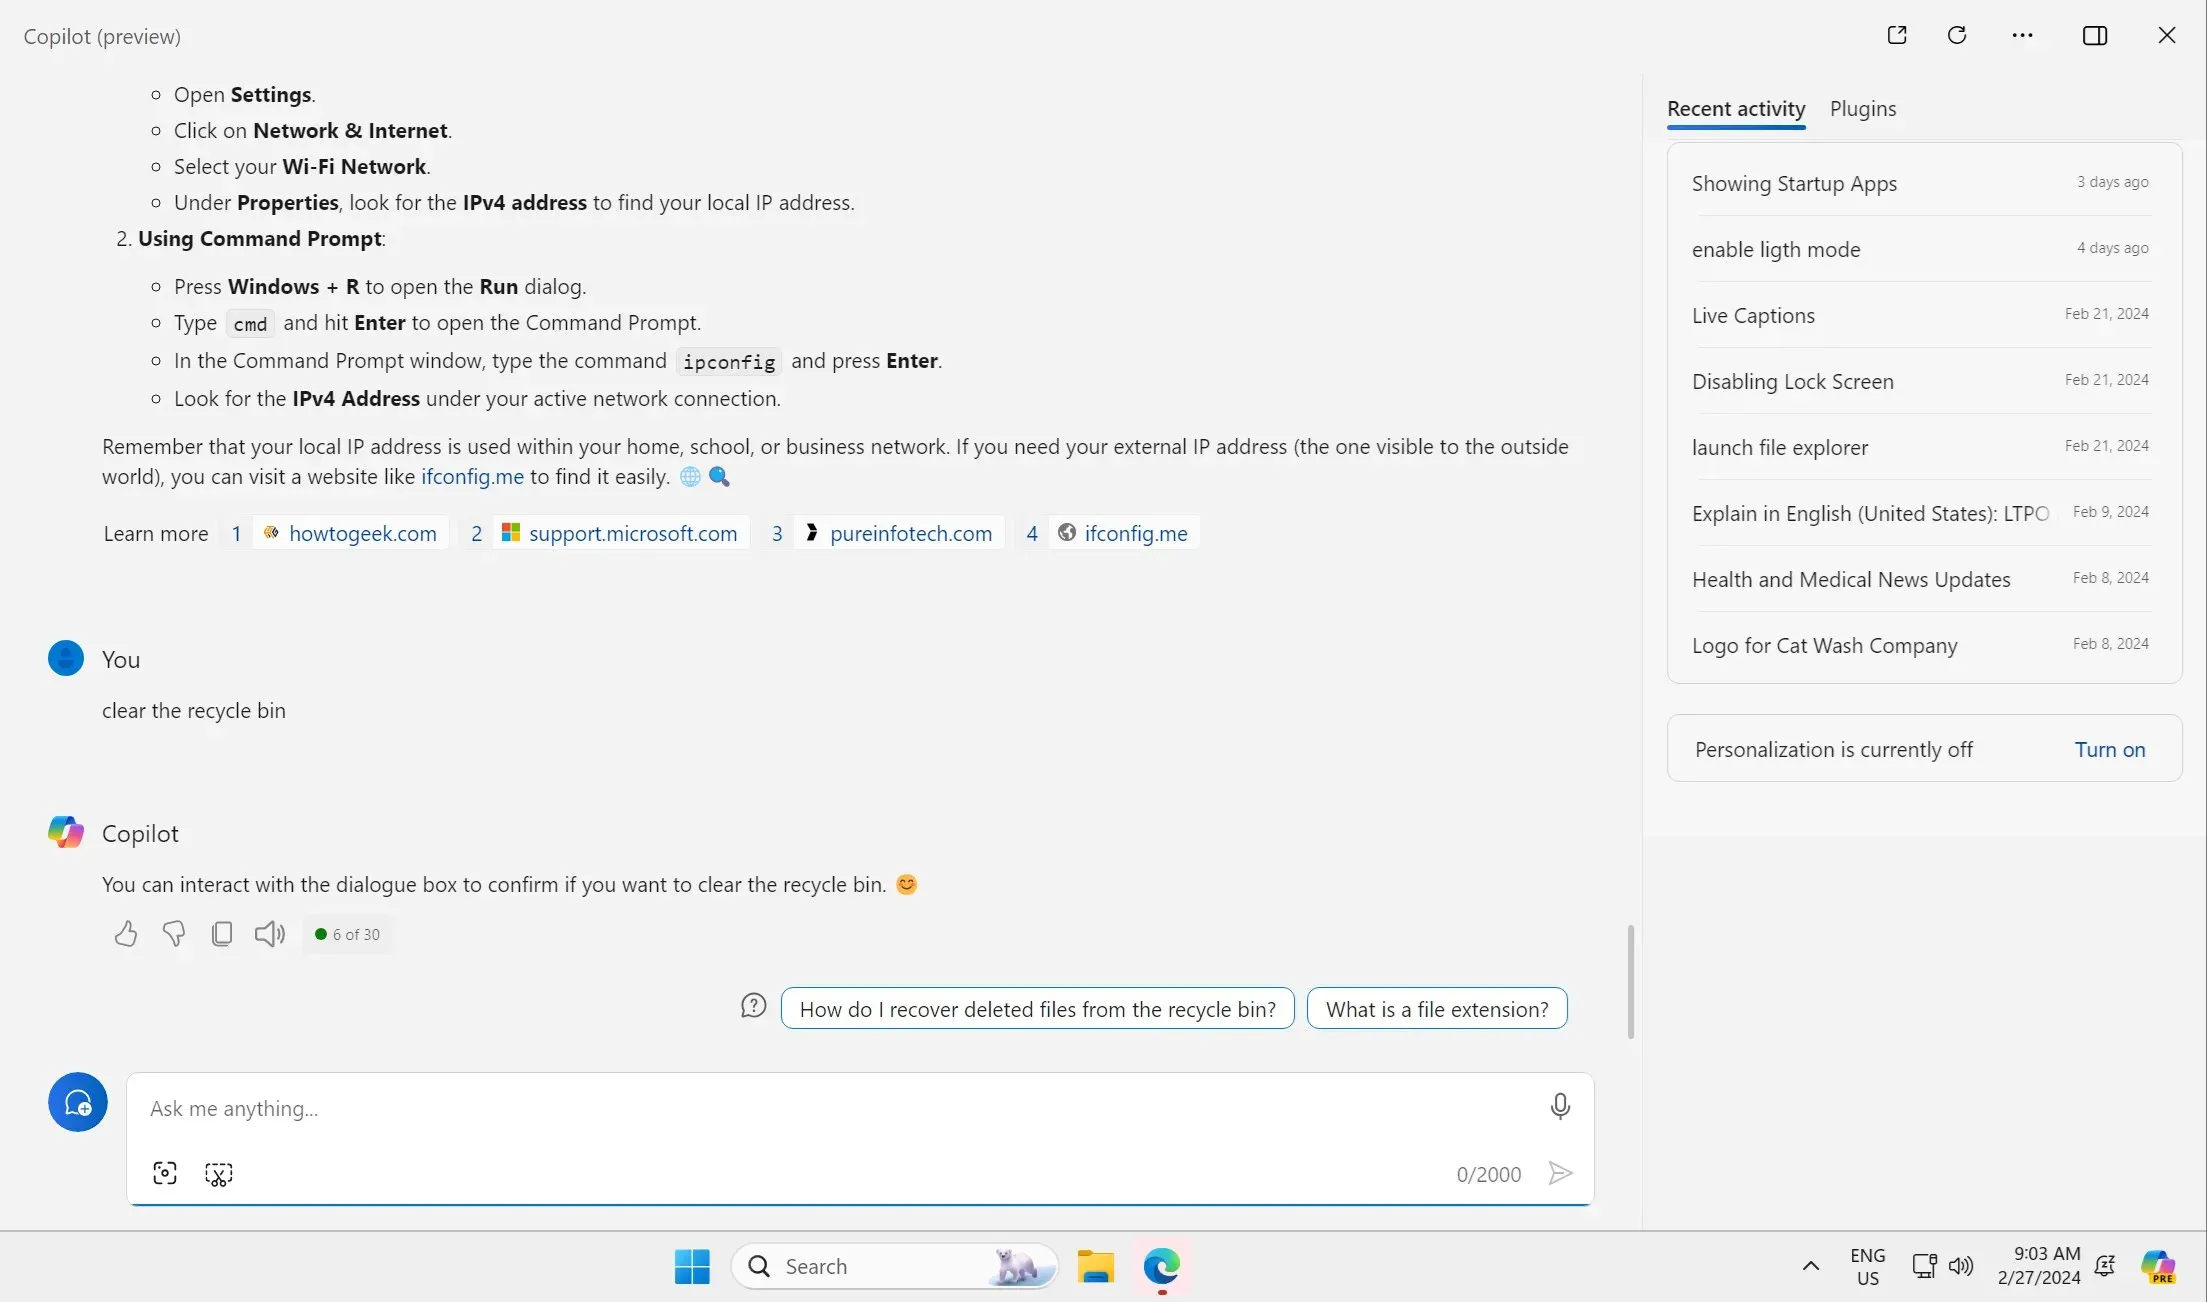Open Showing Startup Apps recent activity
Viewport: 2207px width, 1302px height.
tap(1793, 183)
